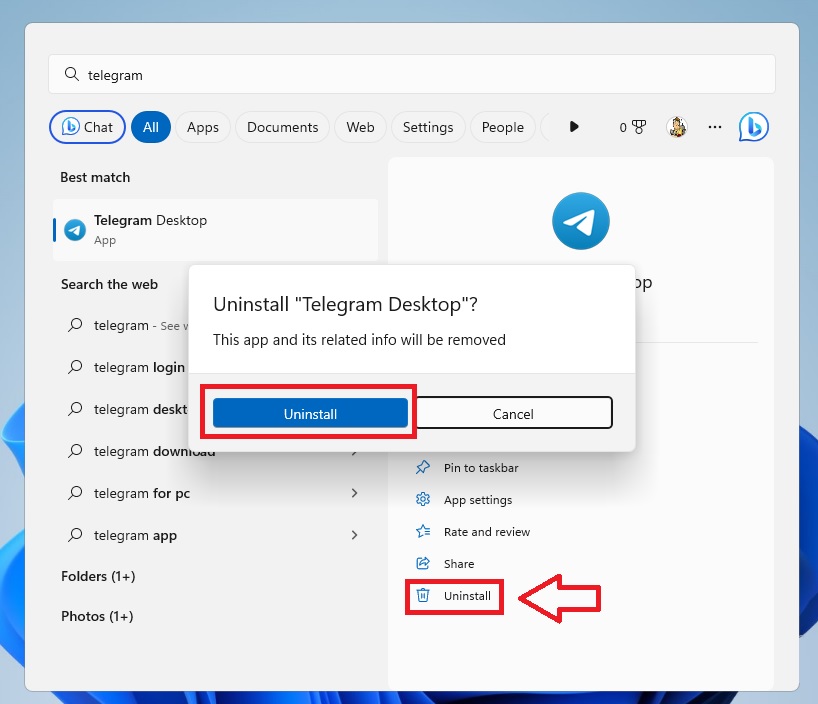
Task: Switch to the Documents filter tab
Action: (282, 127)
